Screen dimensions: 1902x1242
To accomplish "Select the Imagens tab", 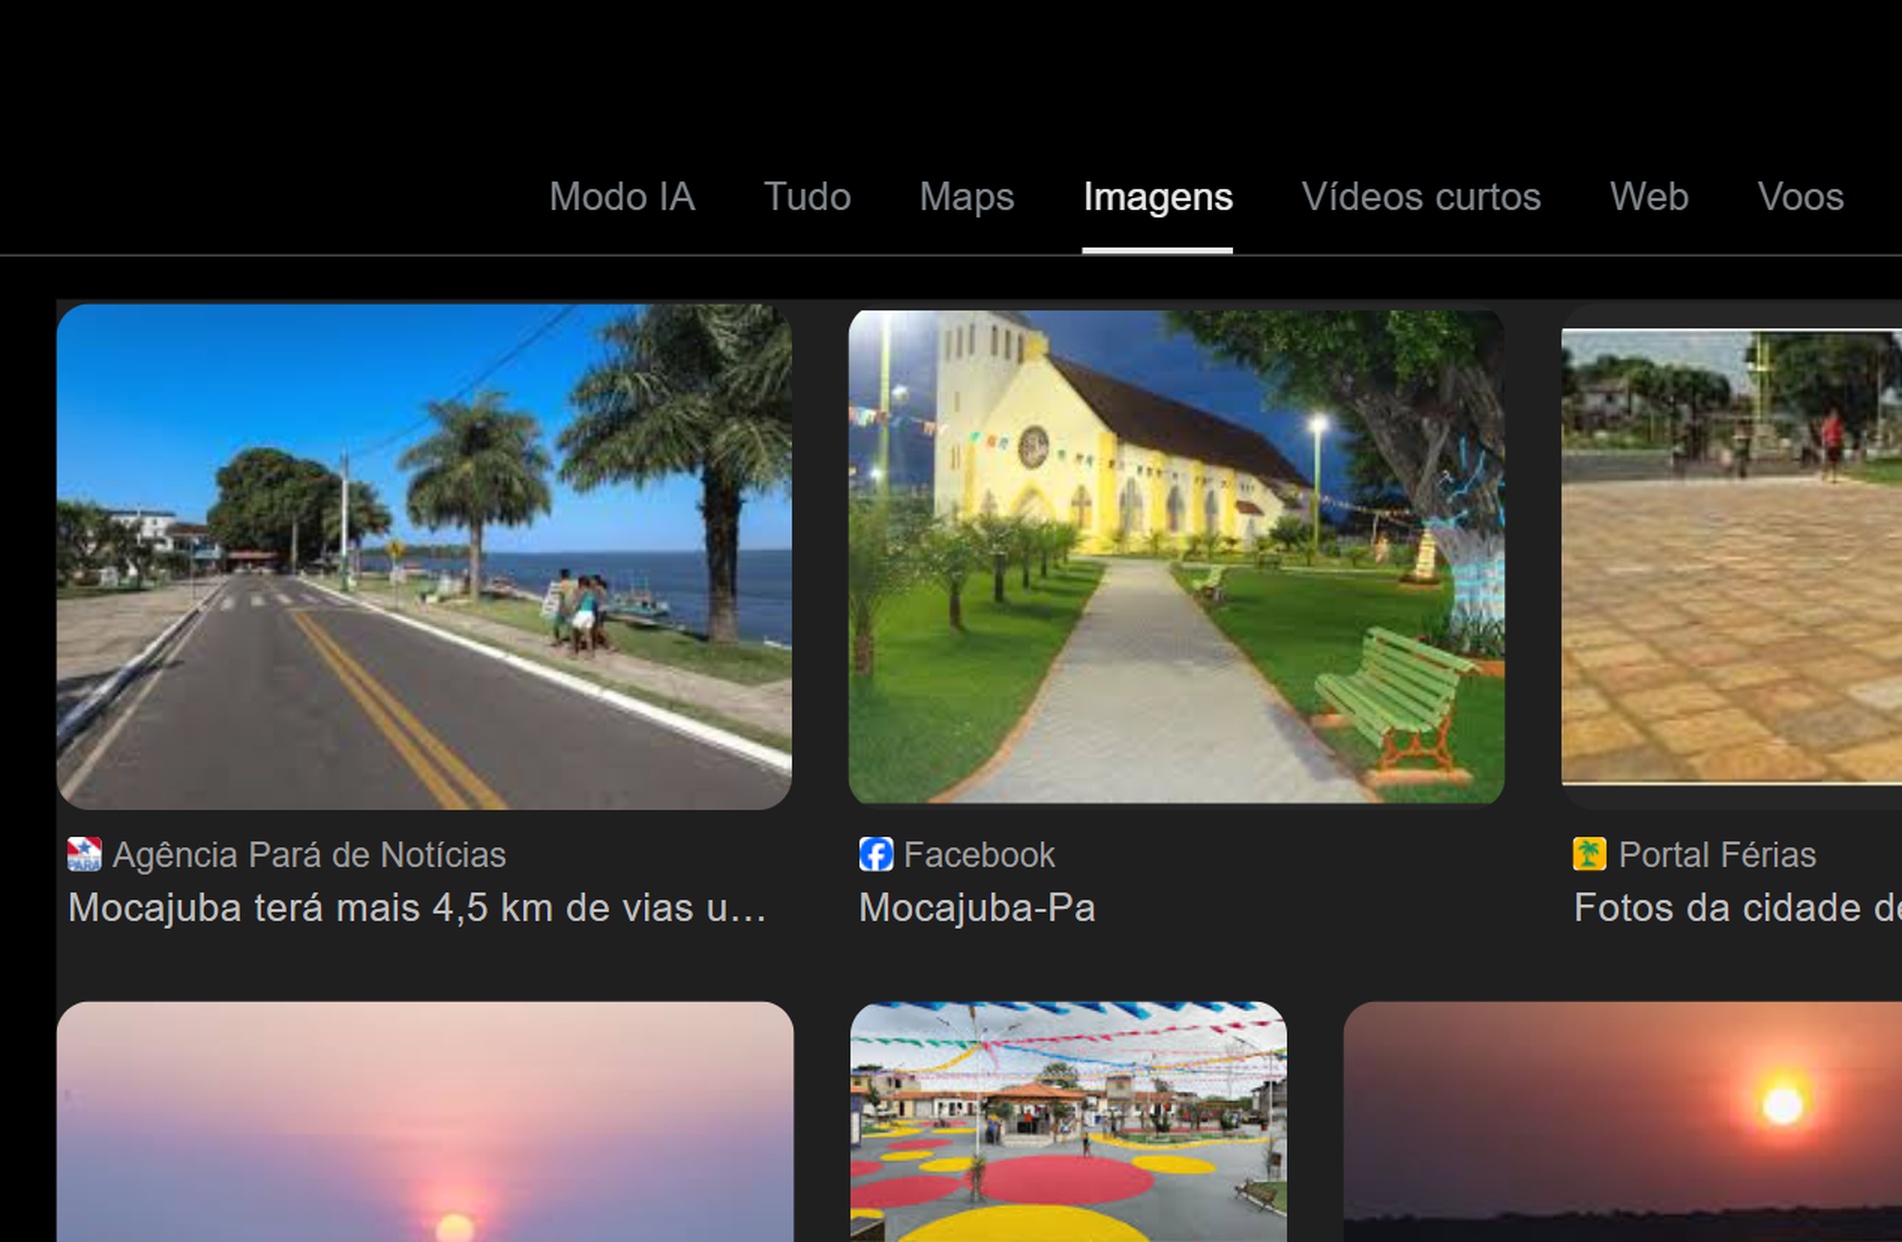I will pos(1157,197).
